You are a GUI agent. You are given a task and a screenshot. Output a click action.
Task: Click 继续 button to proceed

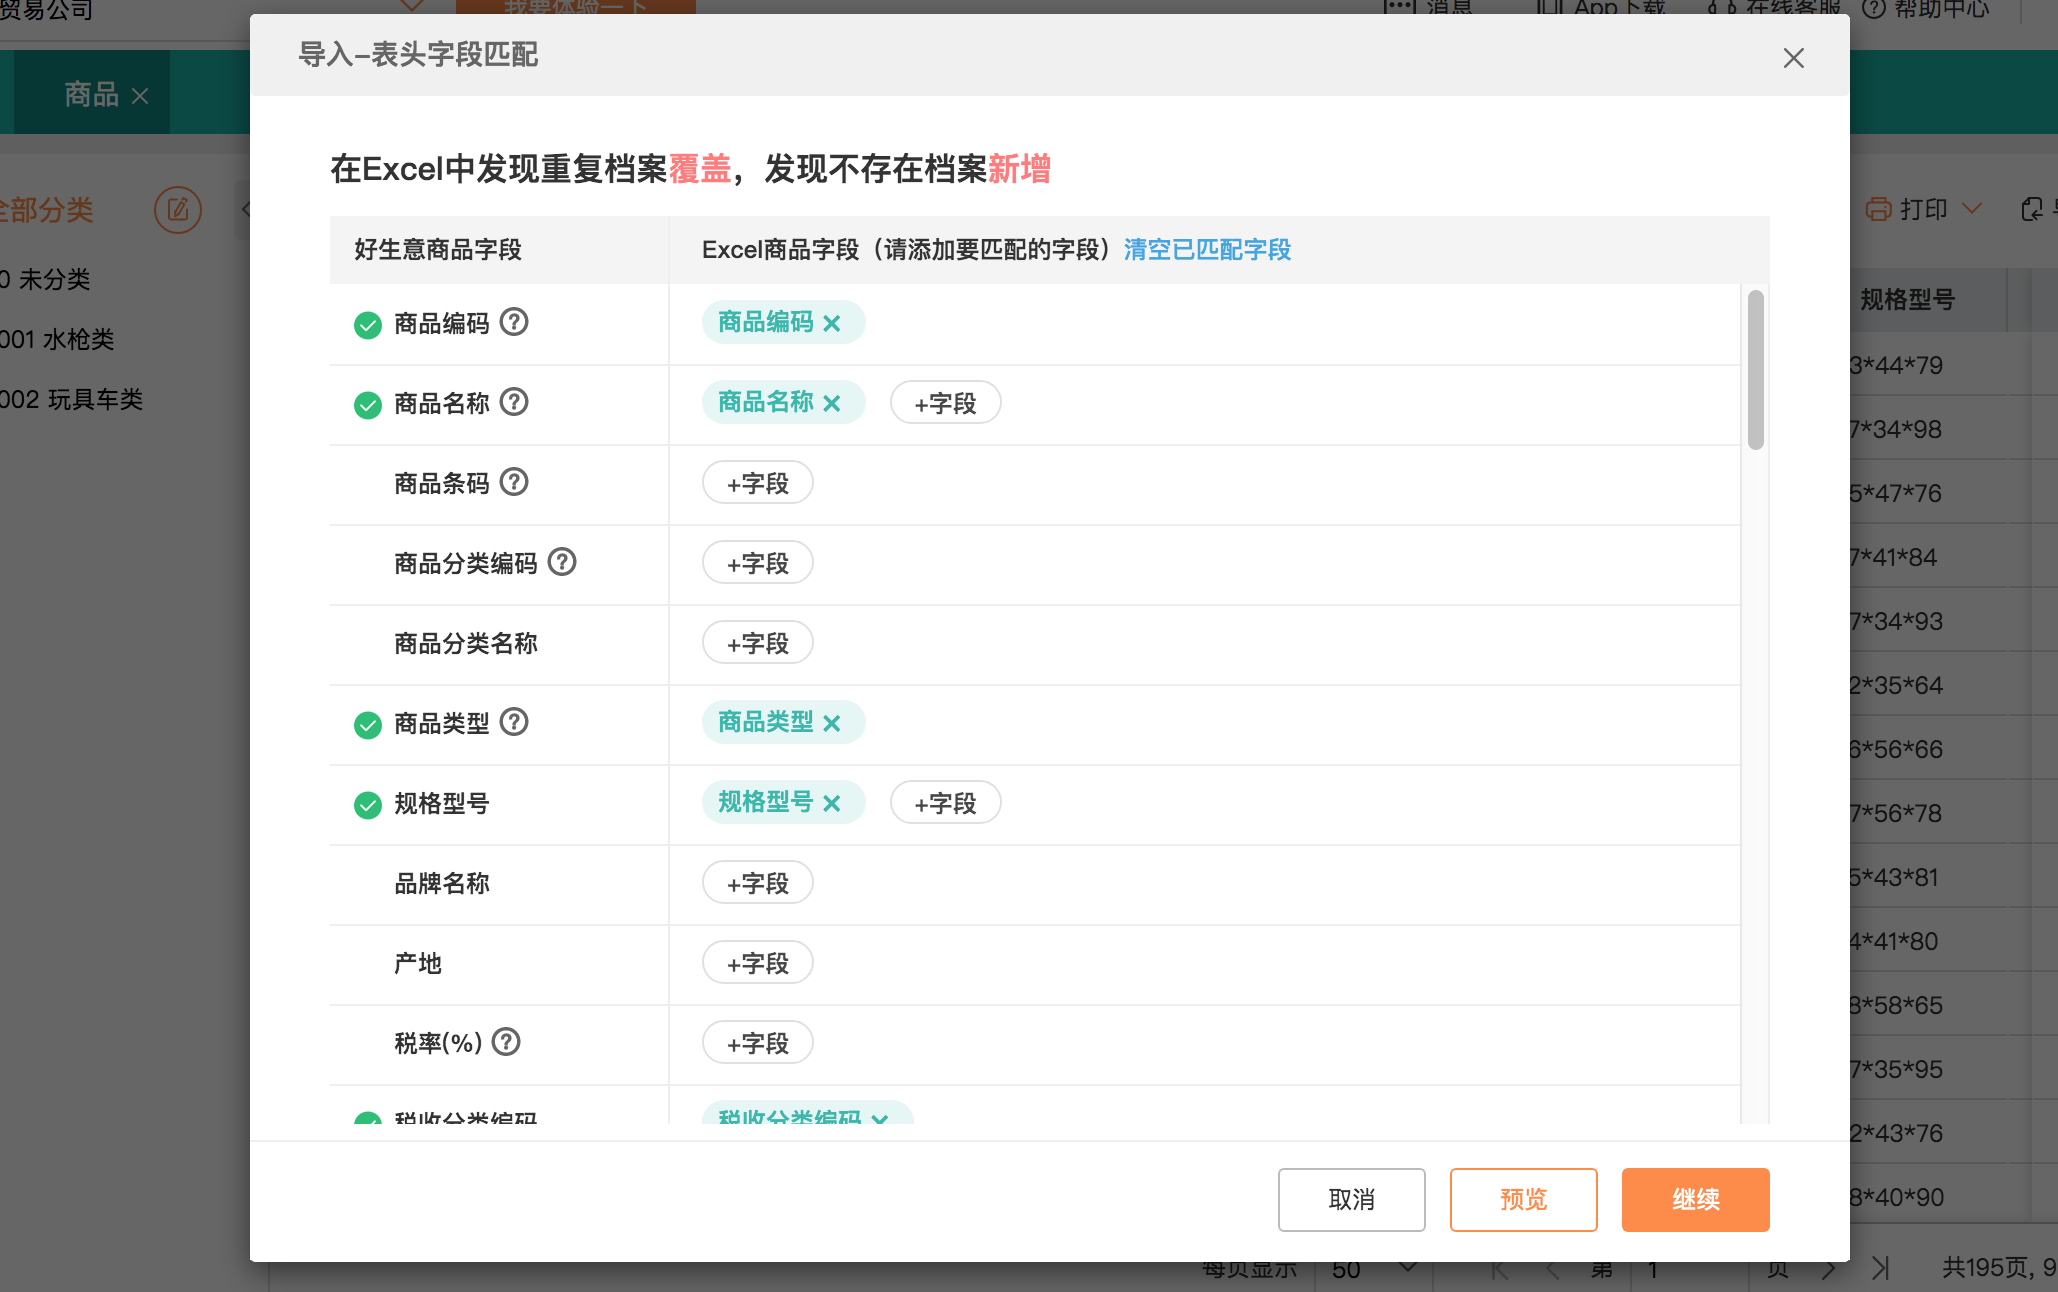pos(1693,1198)
